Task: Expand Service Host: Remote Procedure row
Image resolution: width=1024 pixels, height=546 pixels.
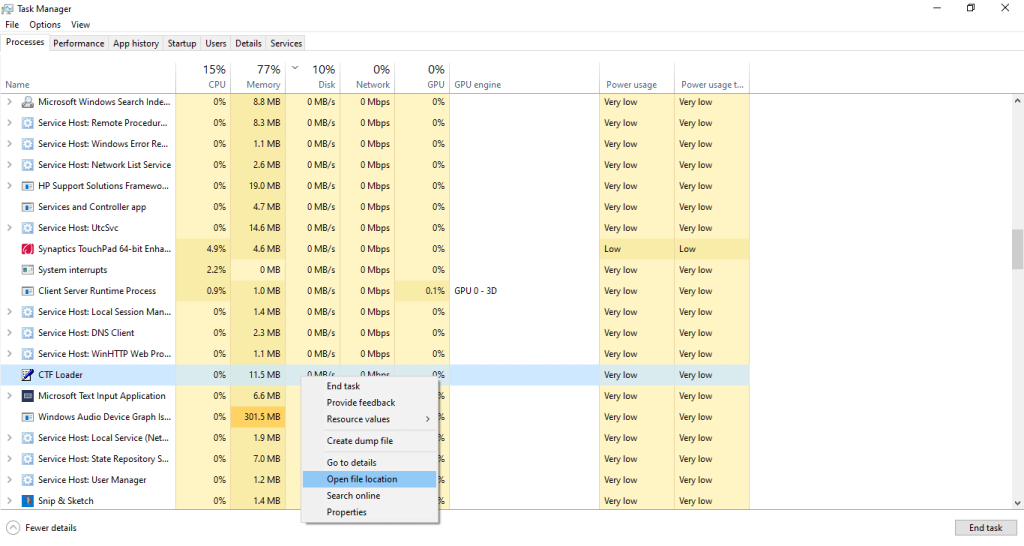Action: 9,123
